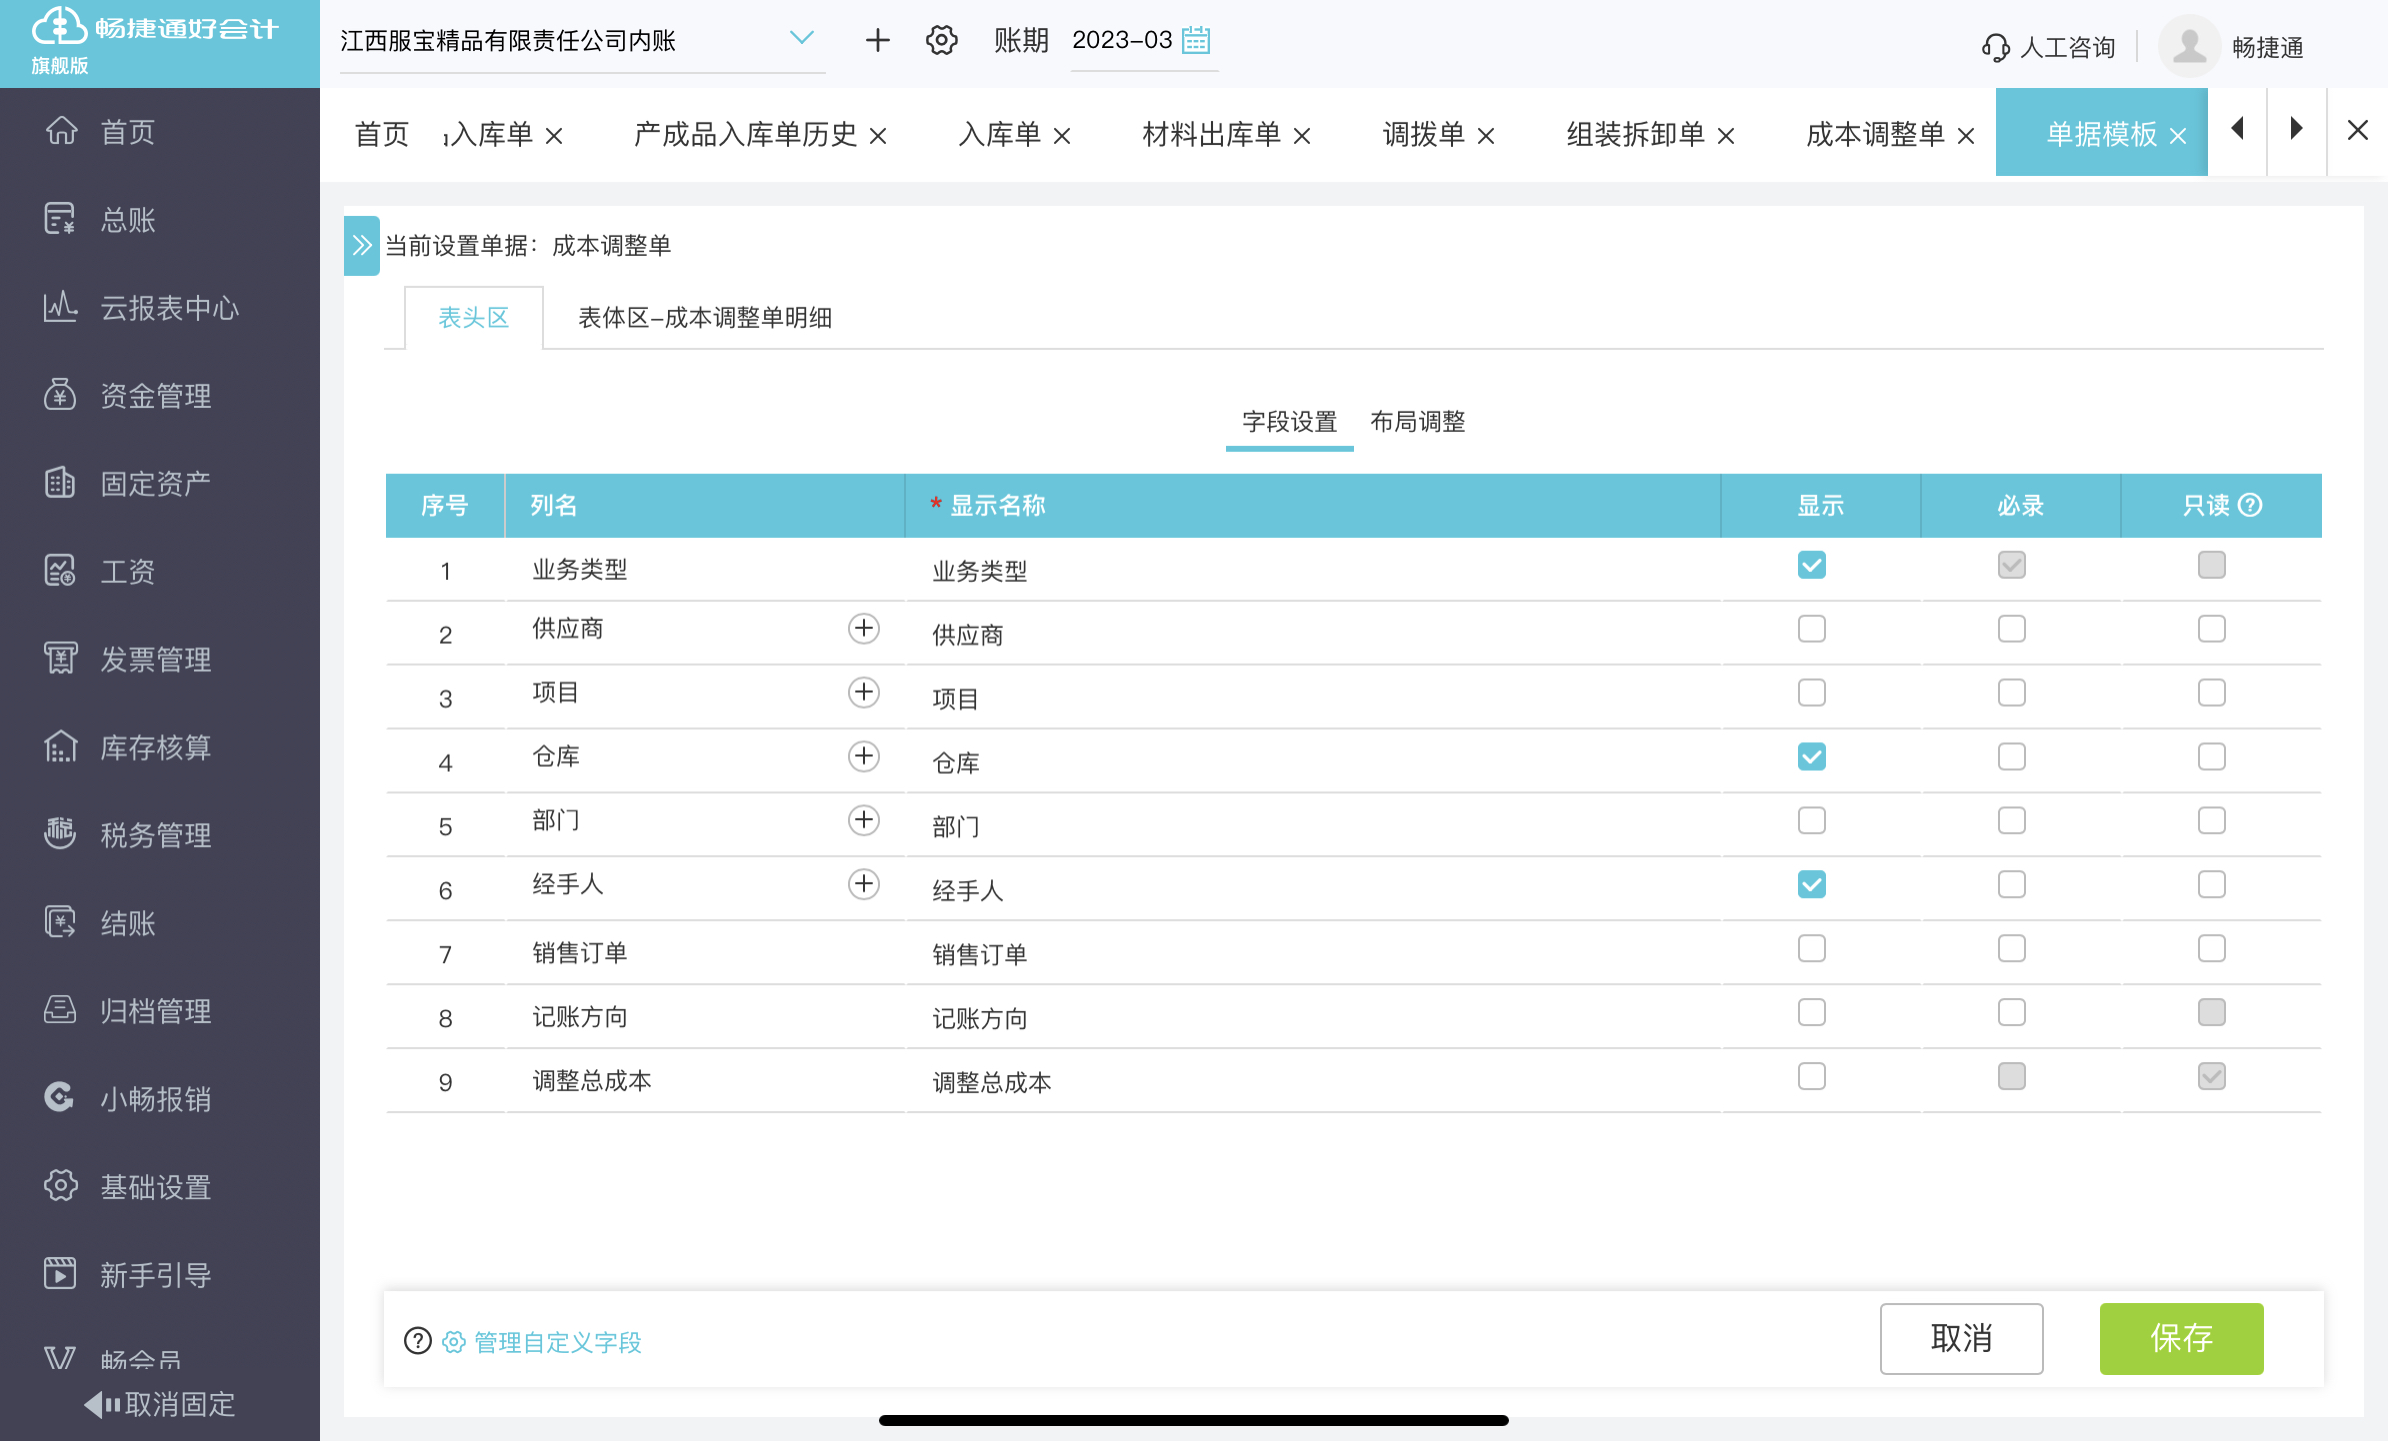Click the 取消 button
Screen dimensions: 2388x1441
point(1963,1339)
